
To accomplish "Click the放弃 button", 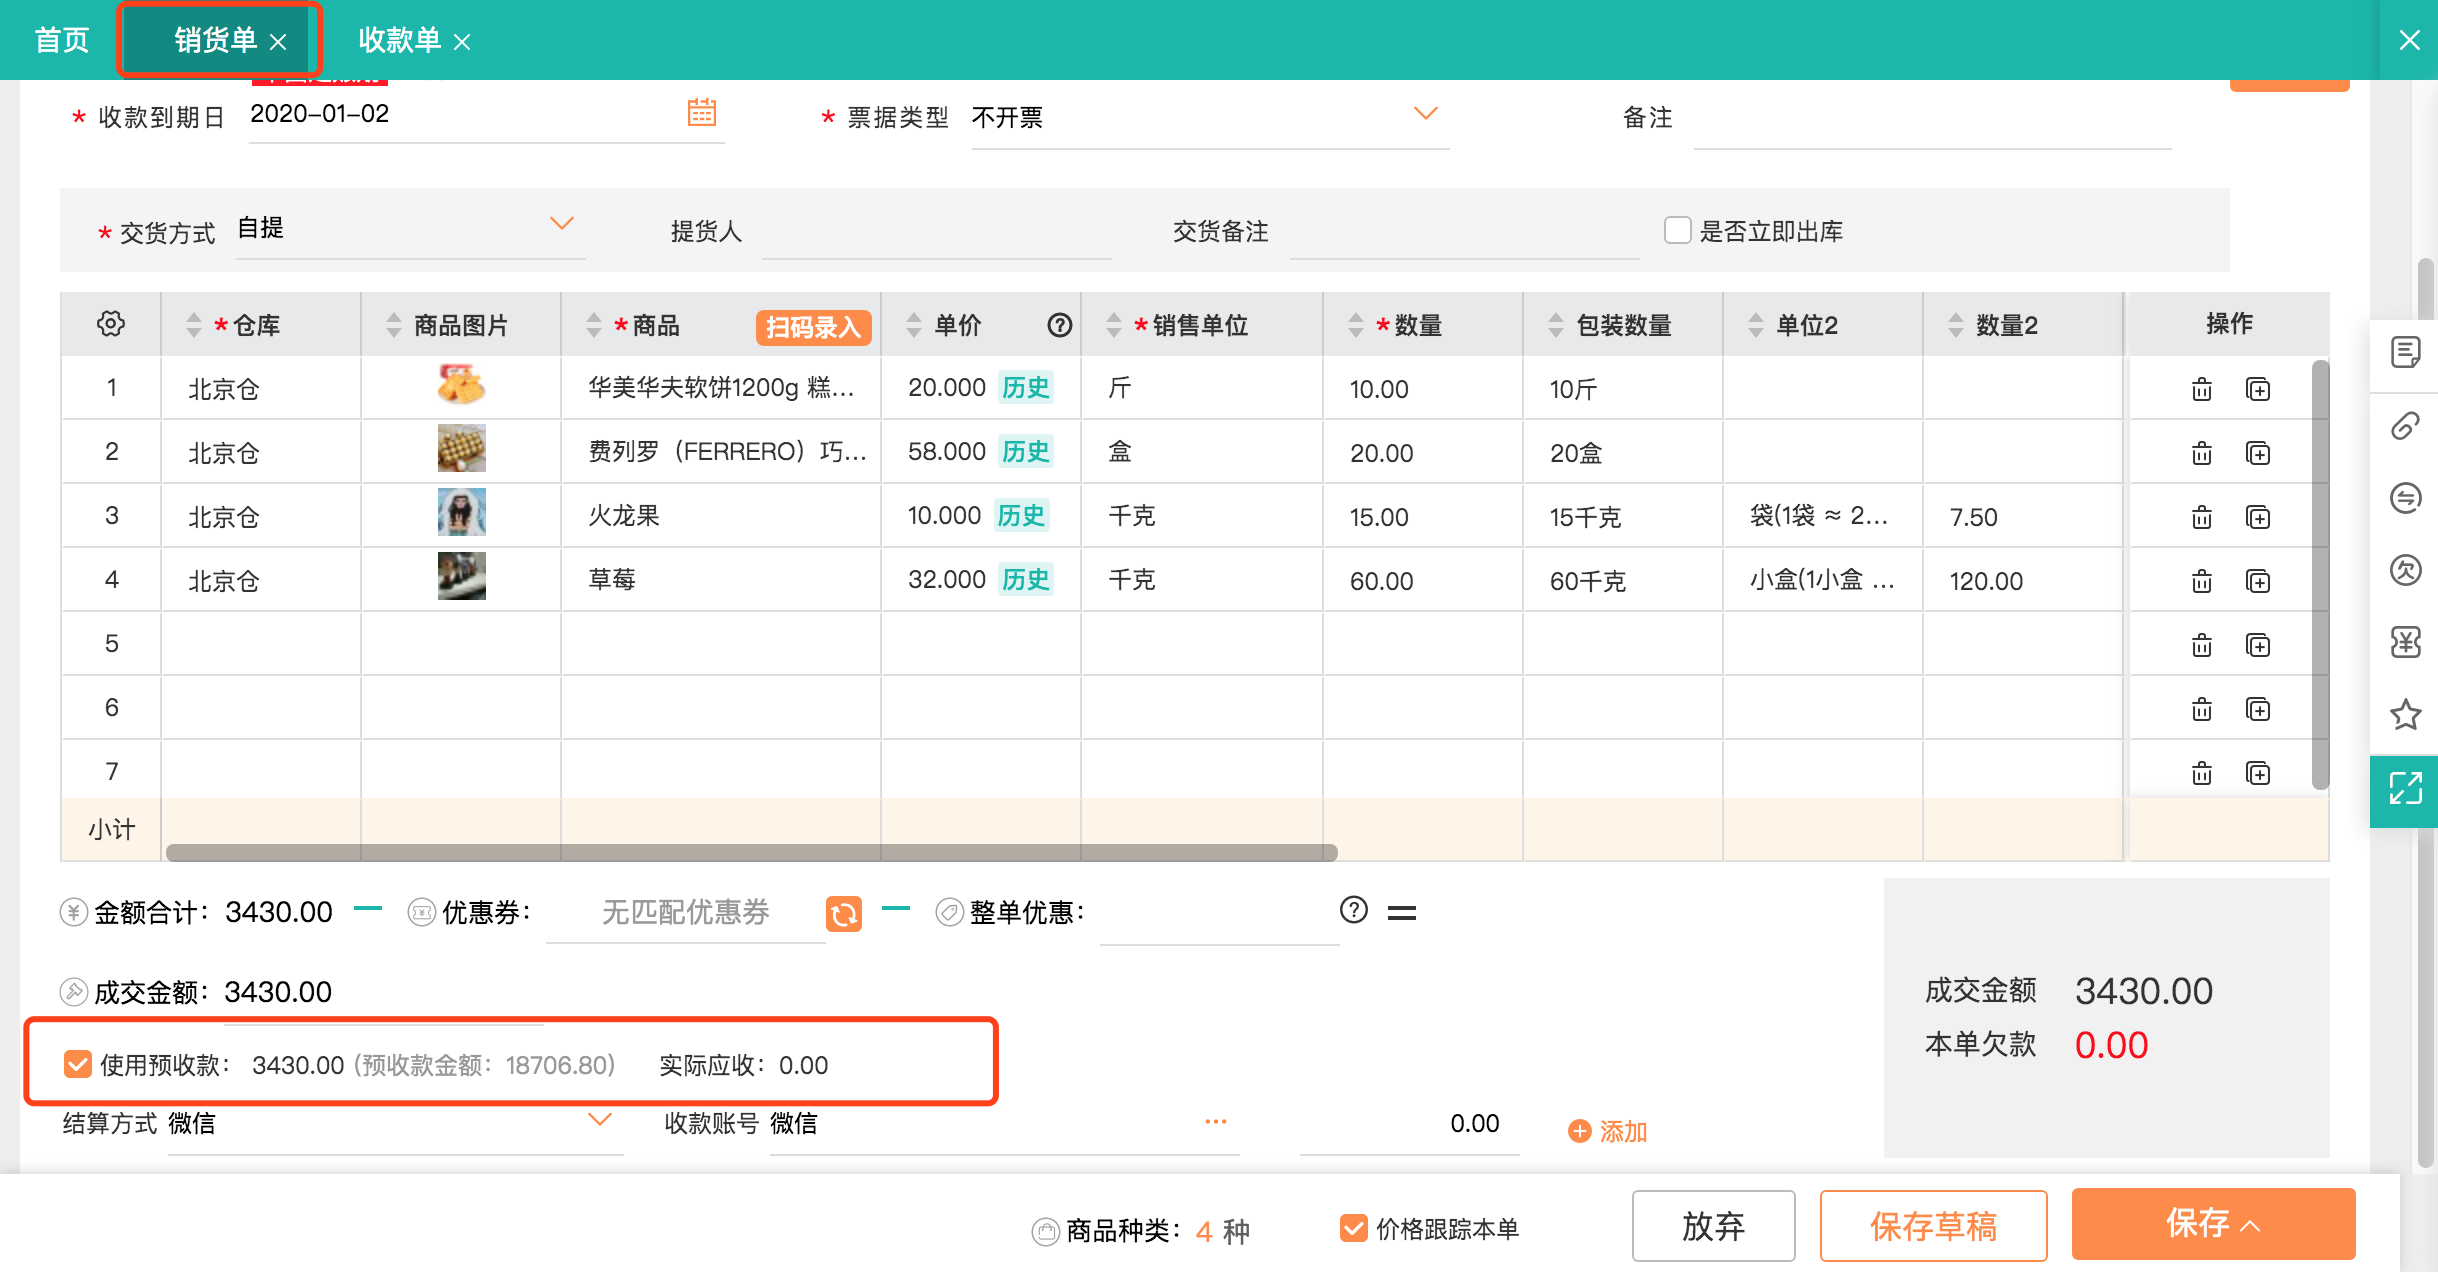I will click(x=1714, y=1224).
